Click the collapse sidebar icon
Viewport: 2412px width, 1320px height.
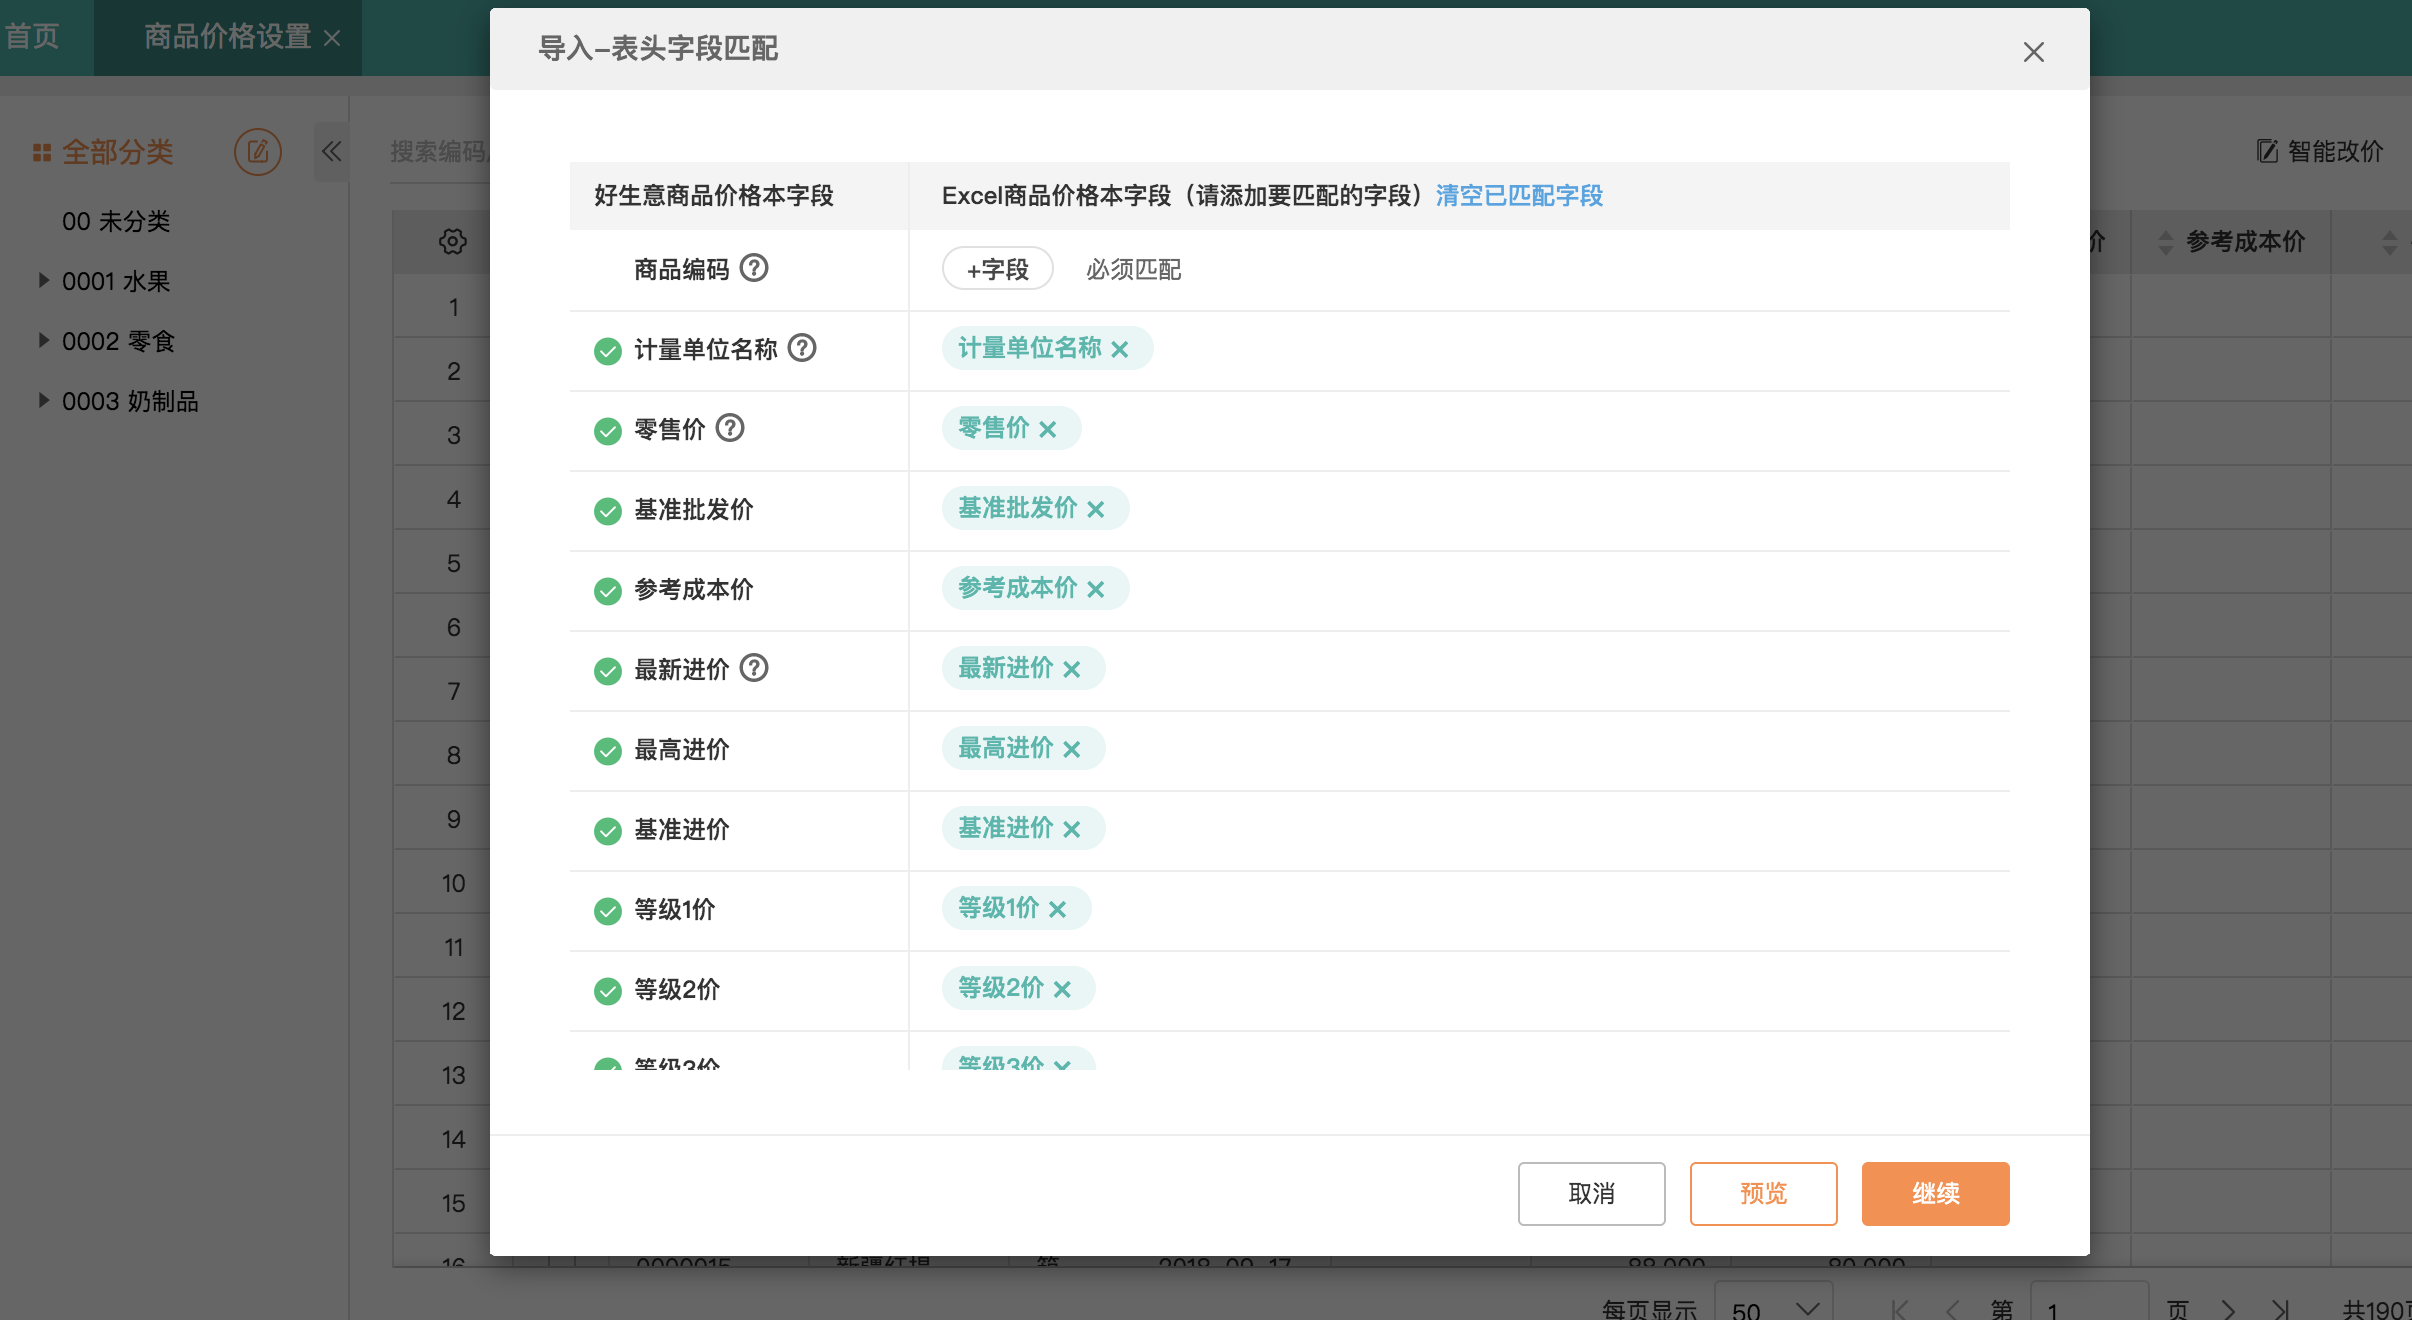tap(332, 151)
